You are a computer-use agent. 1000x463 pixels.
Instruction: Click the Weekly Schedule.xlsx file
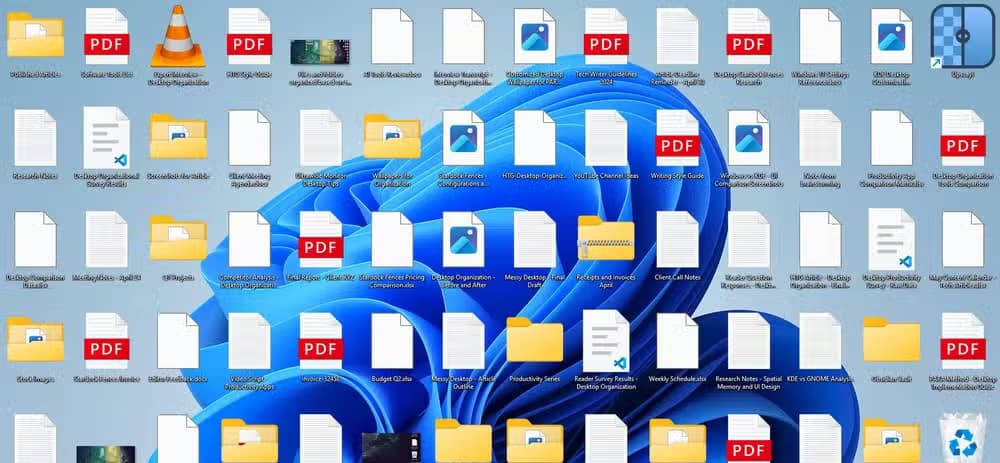tap(677, 341)
